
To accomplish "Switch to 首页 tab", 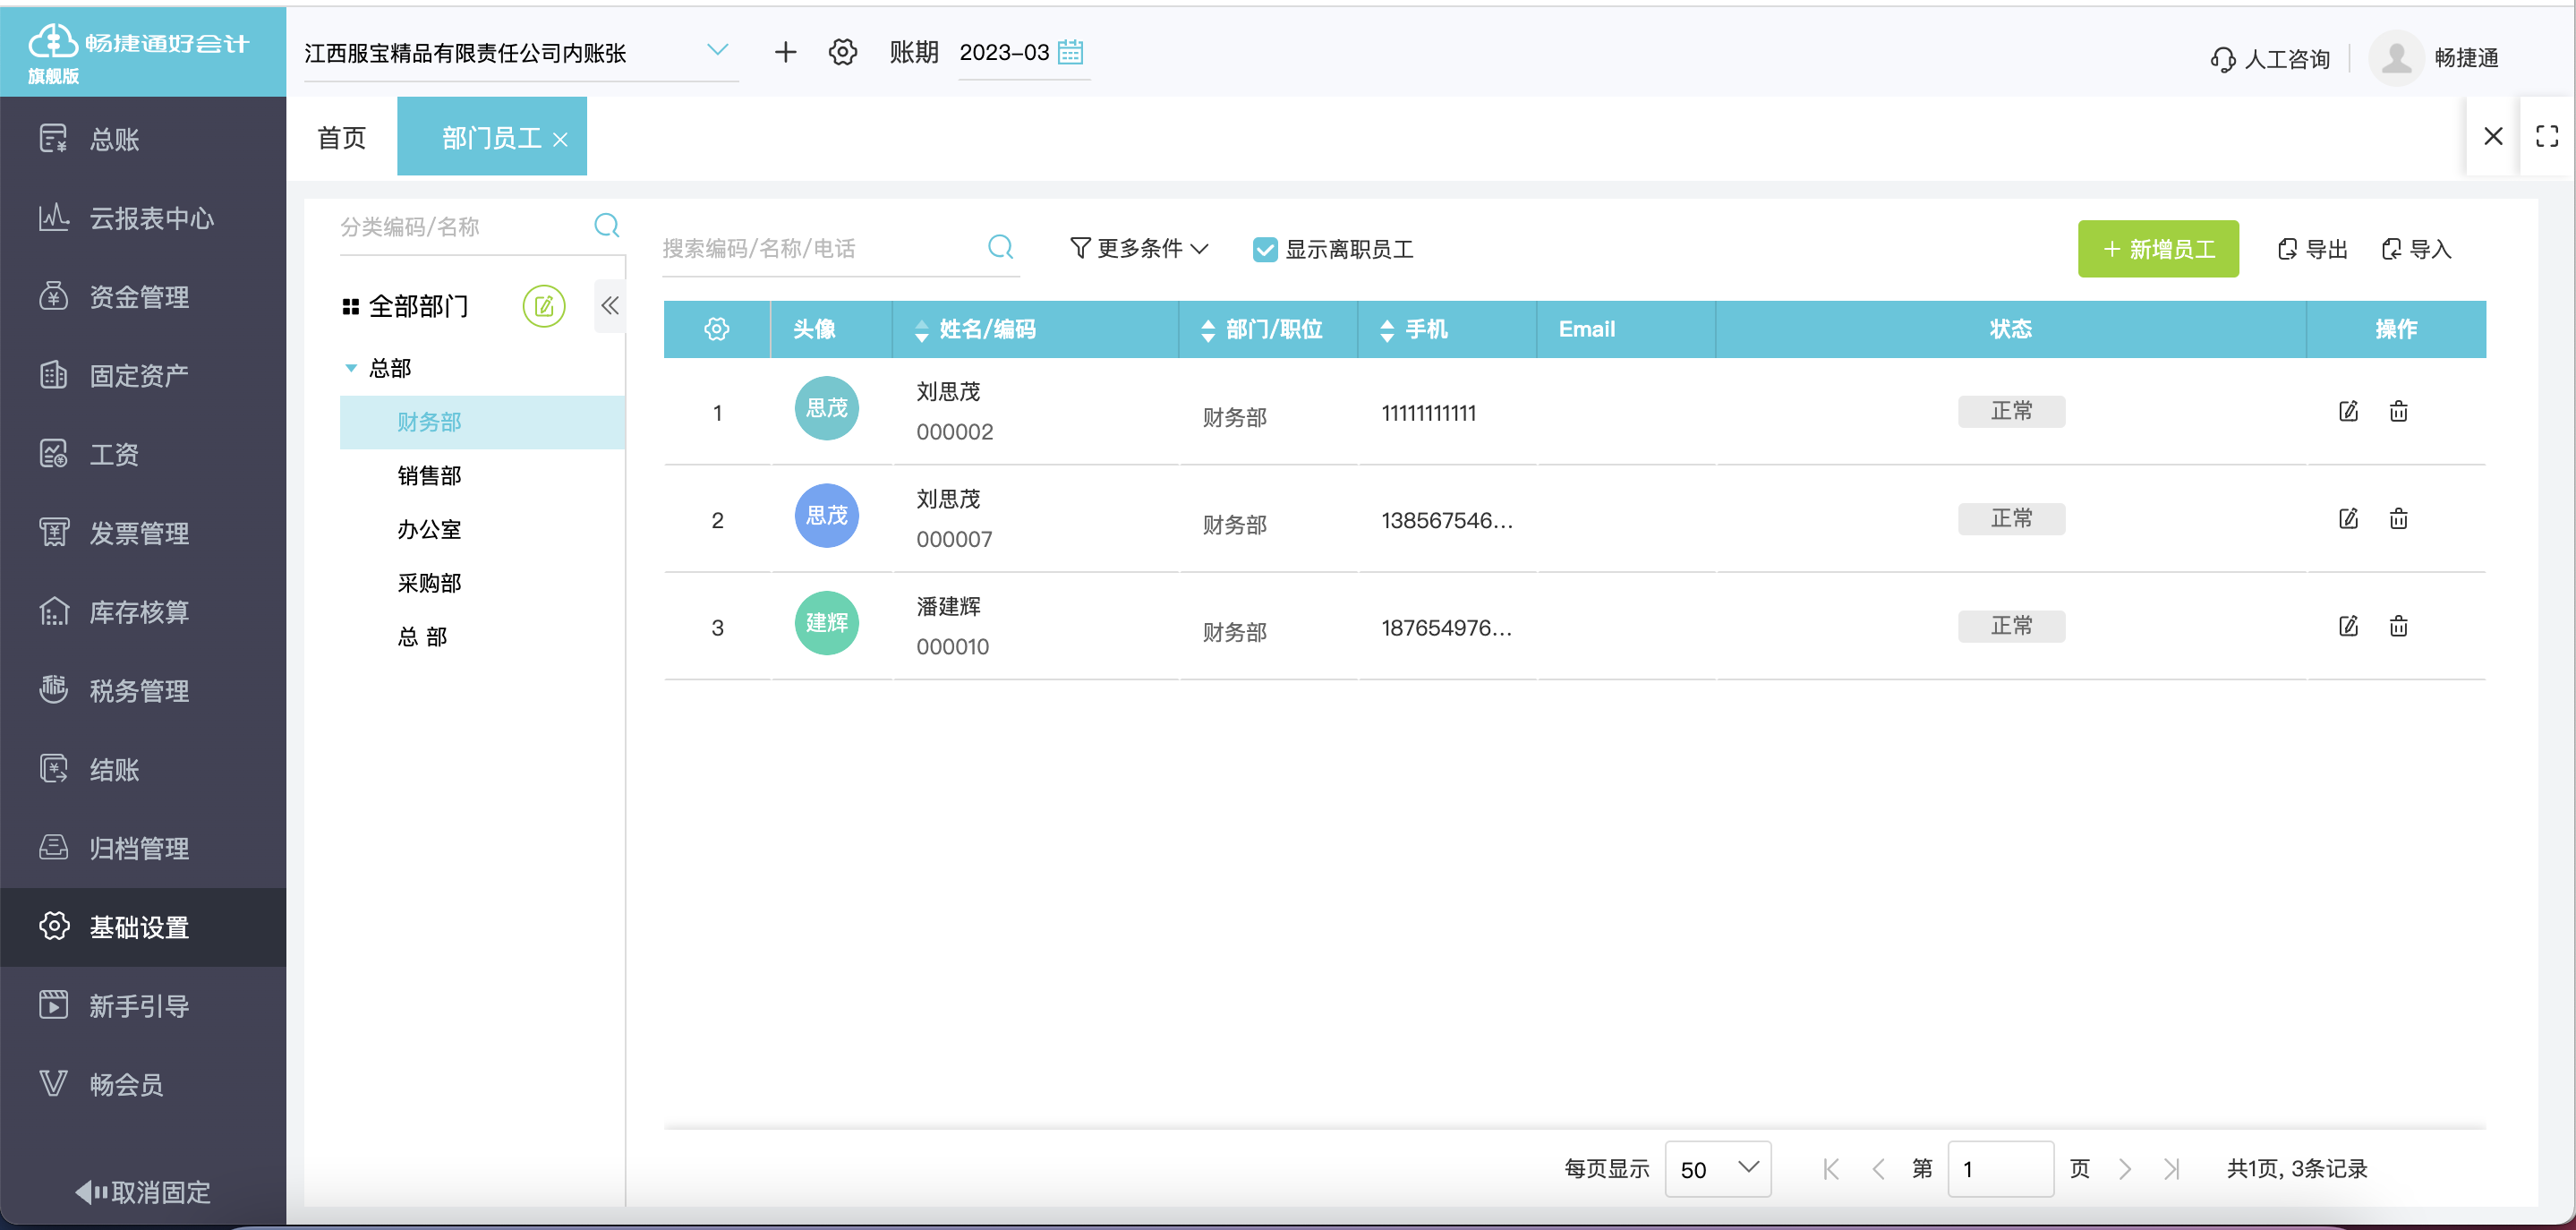I will coord(342,138).
